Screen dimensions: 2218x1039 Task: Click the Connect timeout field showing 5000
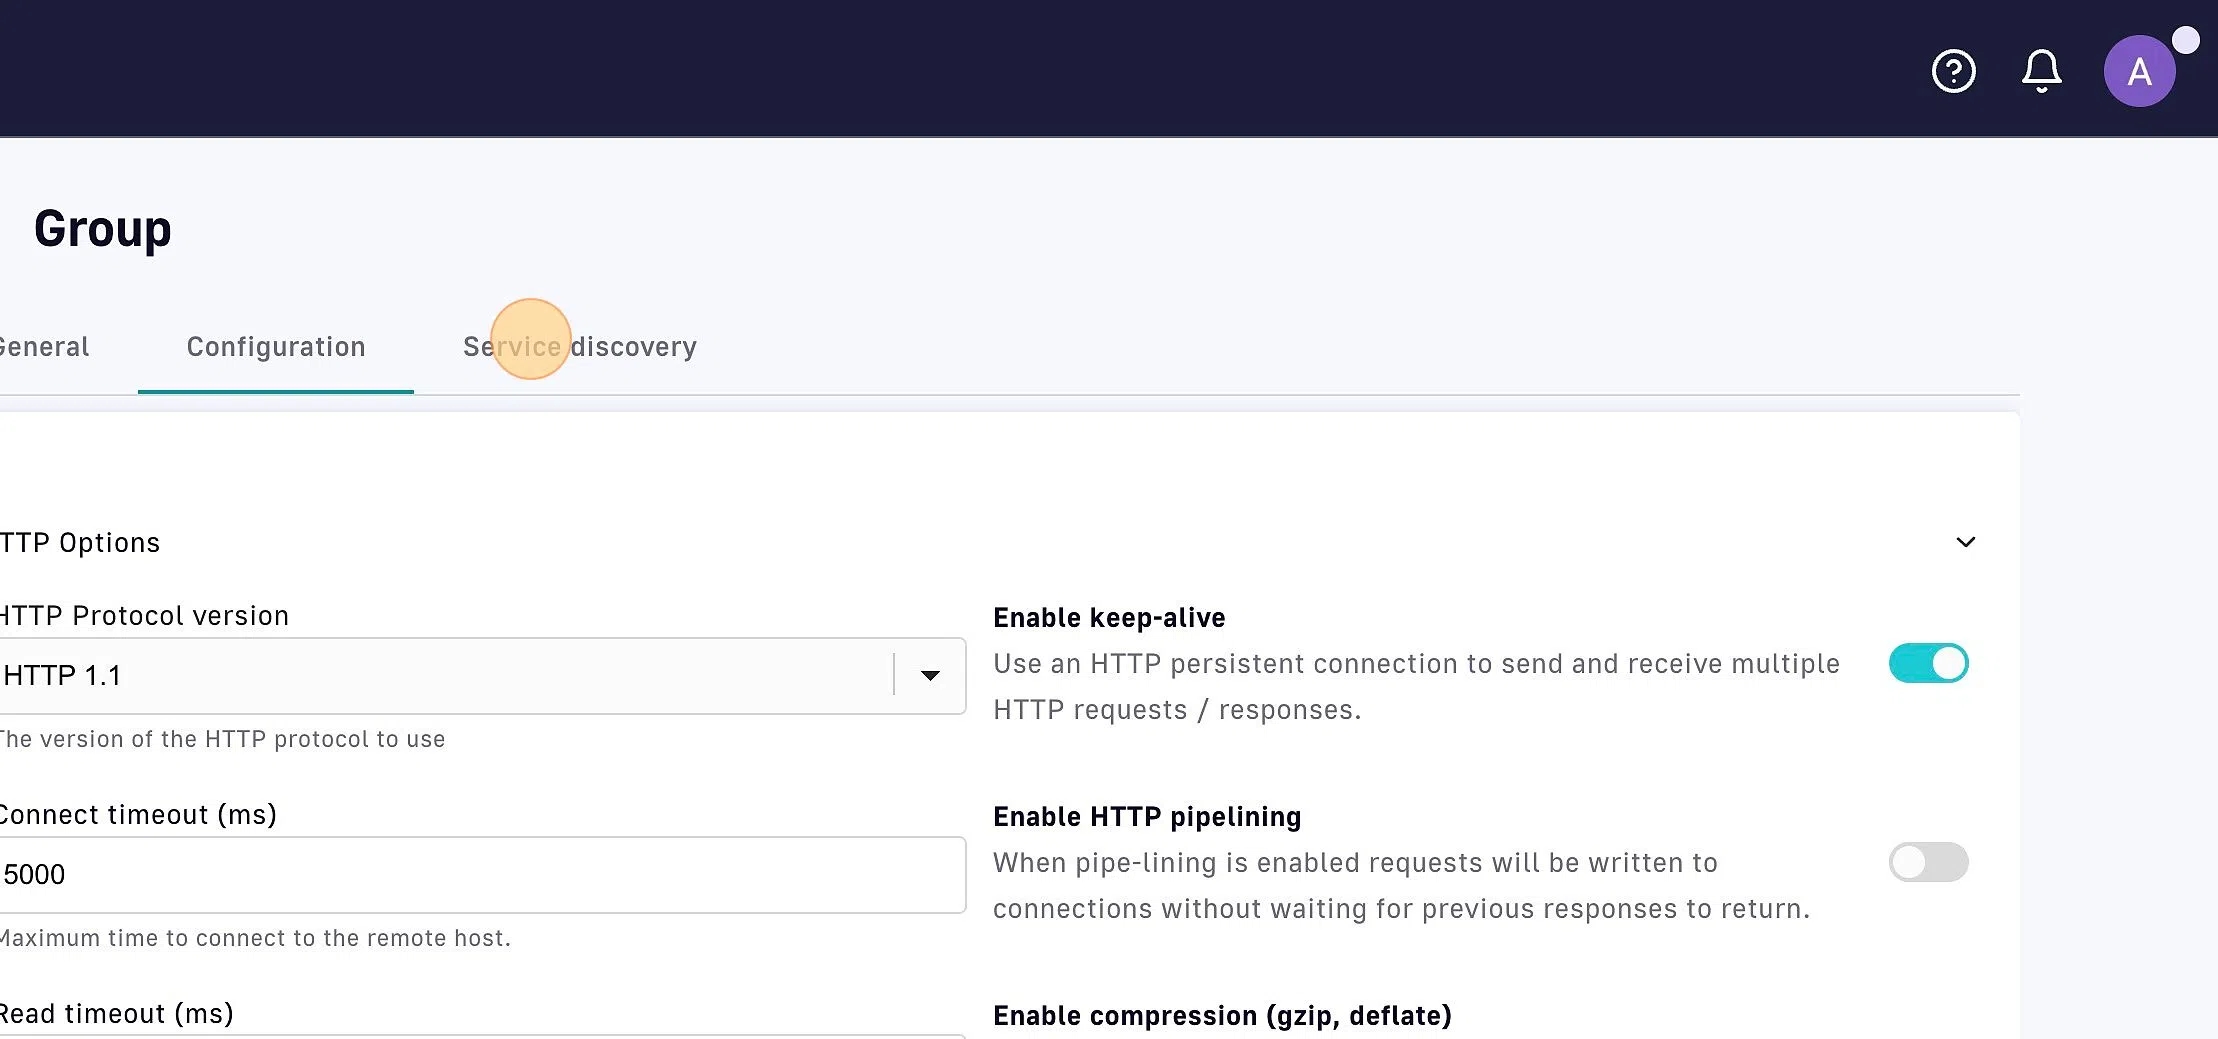(x=480, y=875)
